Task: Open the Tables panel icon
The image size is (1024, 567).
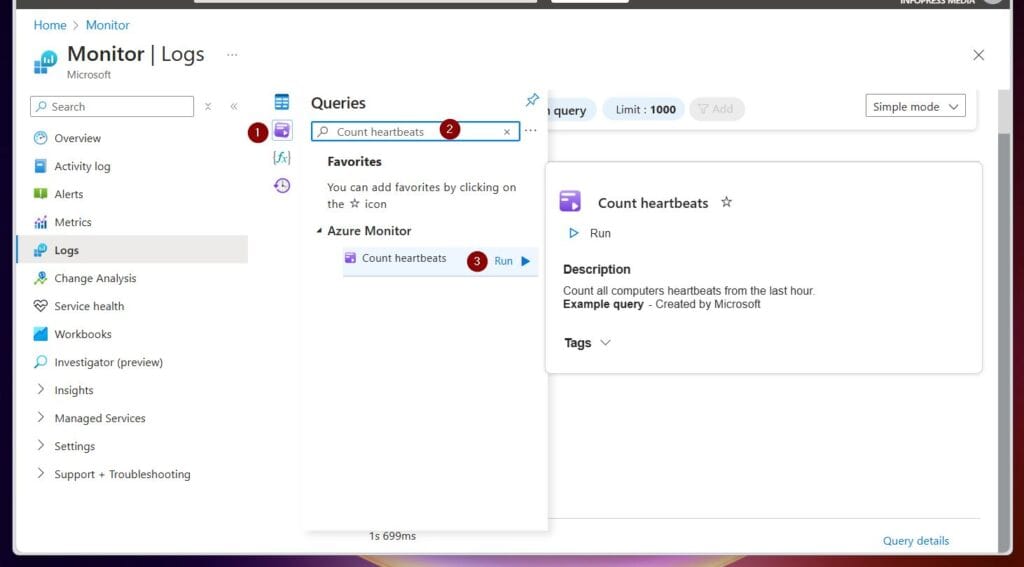Action: [x=281, y=102]
